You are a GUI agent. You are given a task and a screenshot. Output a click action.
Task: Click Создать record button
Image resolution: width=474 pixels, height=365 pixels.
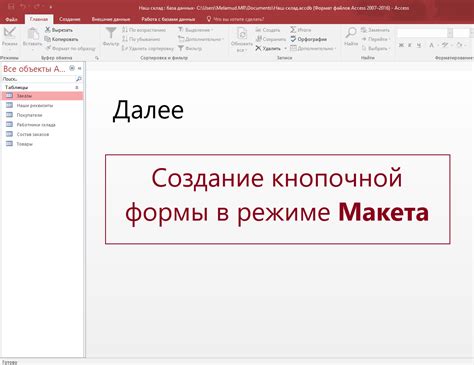pos(268,30)
